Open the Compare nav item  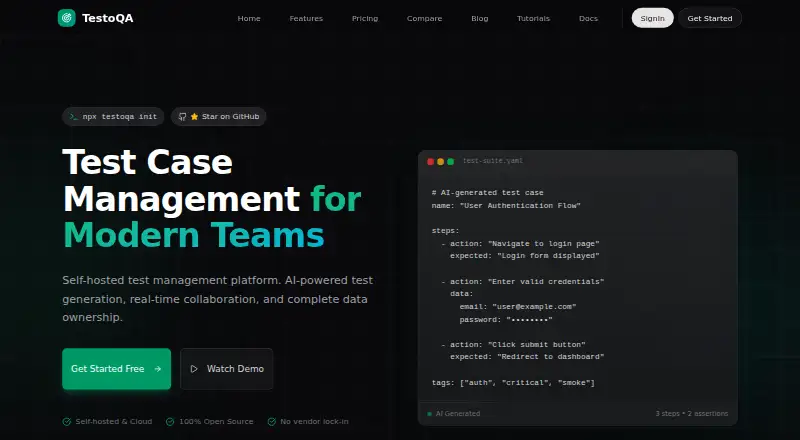(x=424, y=18)
